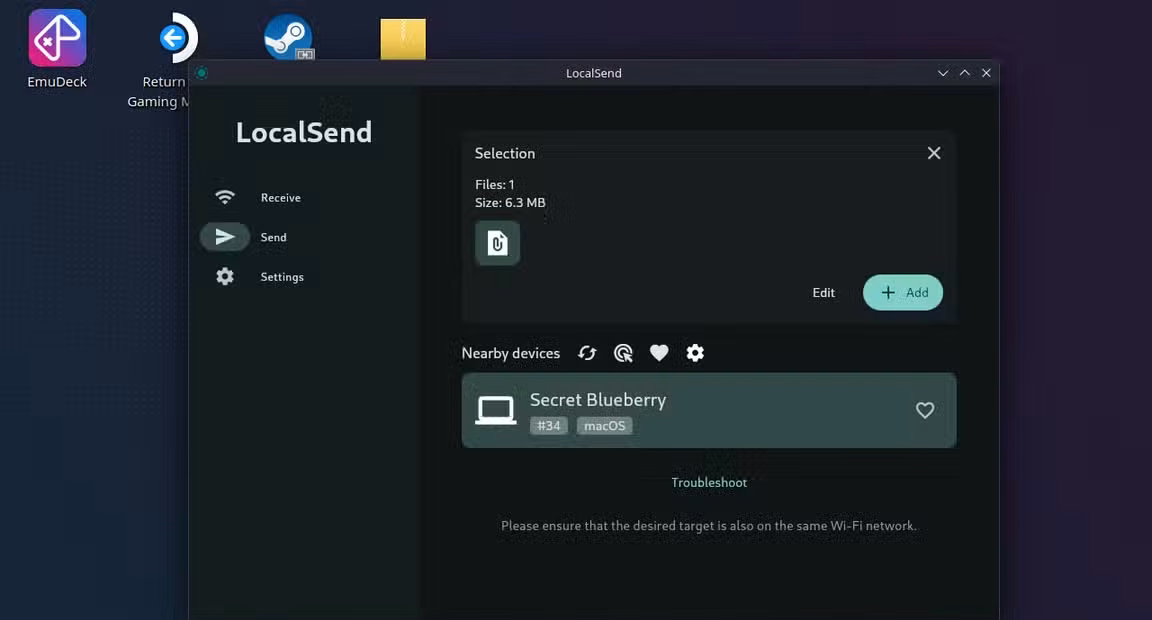Open the attached file thumbnail
Image resolution: width=1152 pixels, height=620 pixels.
click(497, 243)
